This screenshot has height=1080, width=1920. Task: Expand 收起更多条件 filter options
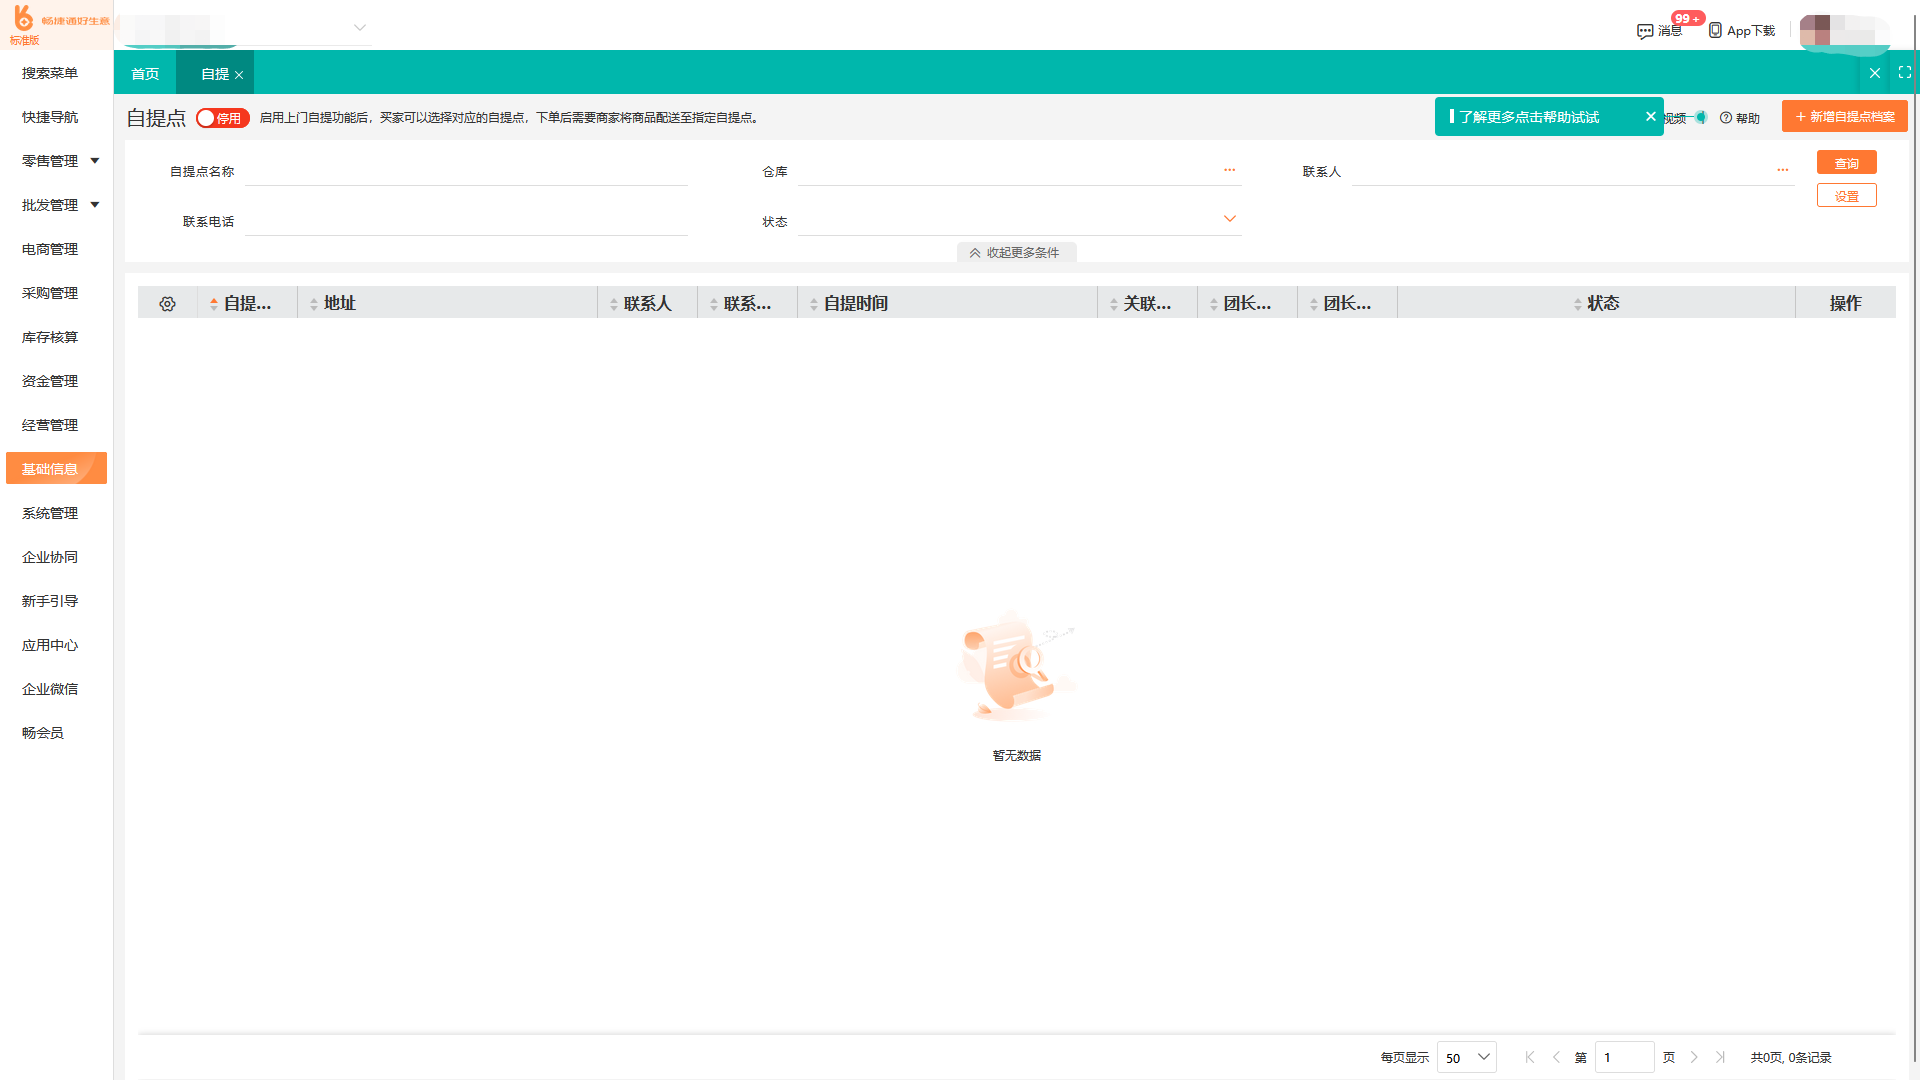[1014, 252]
